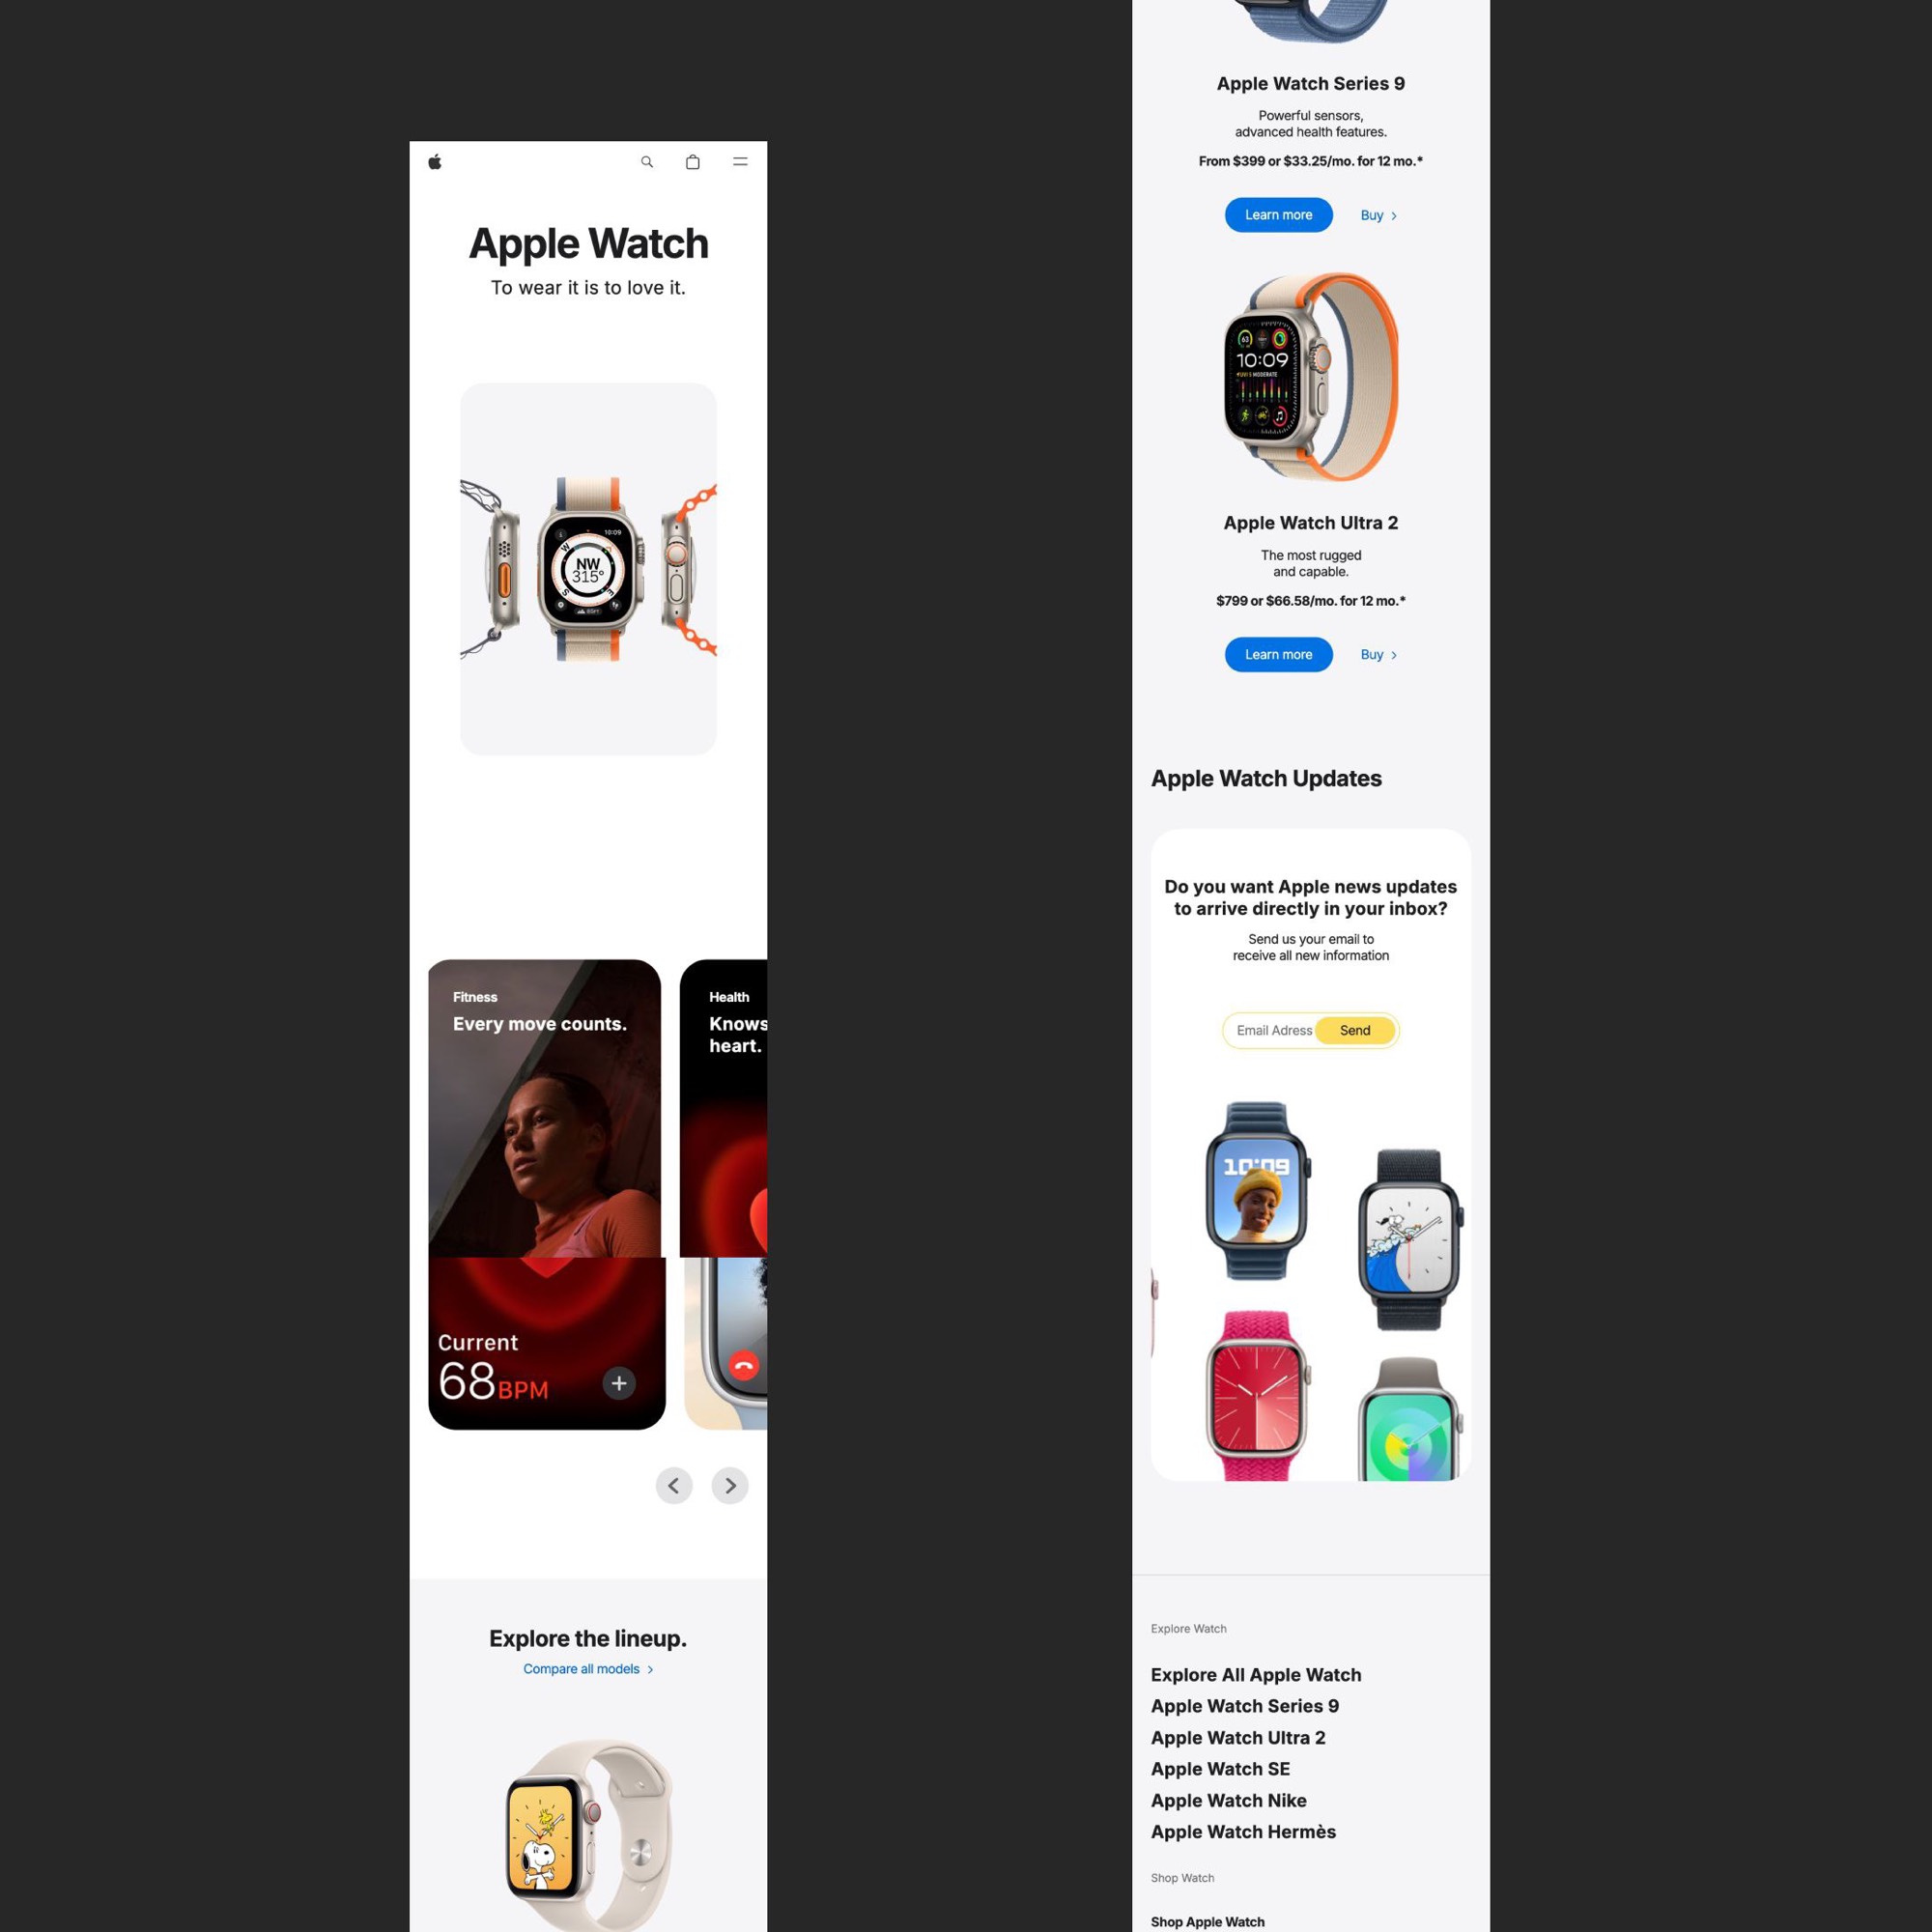Click the left arrow carousel navigation icon
The height and width of the screenshot is (1932, 1932).
[x=672, y=1485]
